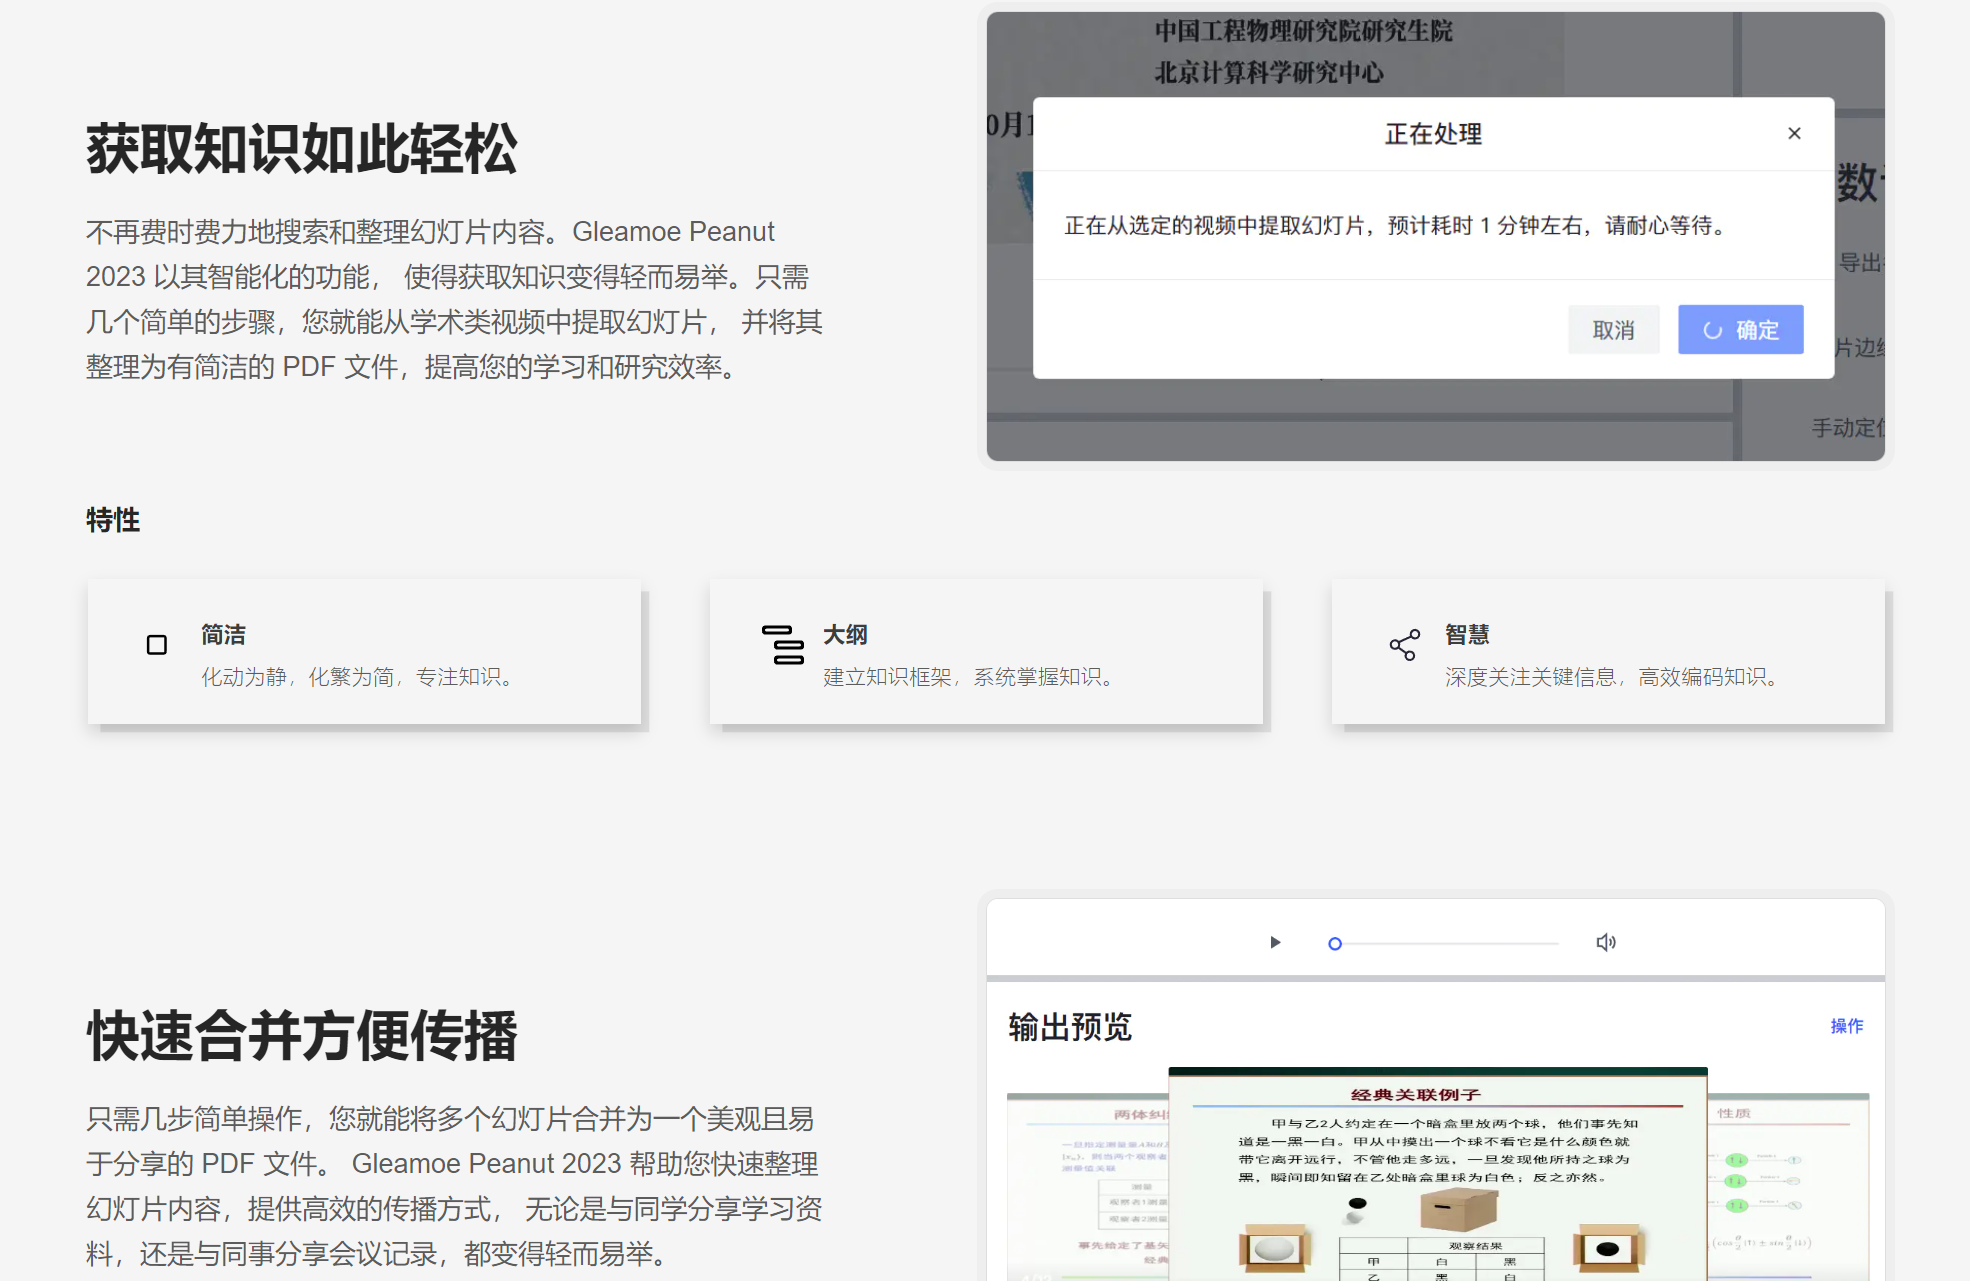This screenshot has width=1970, height=1281.
Task: Click the play triangle to start playback
Action: click(1275, 942)
